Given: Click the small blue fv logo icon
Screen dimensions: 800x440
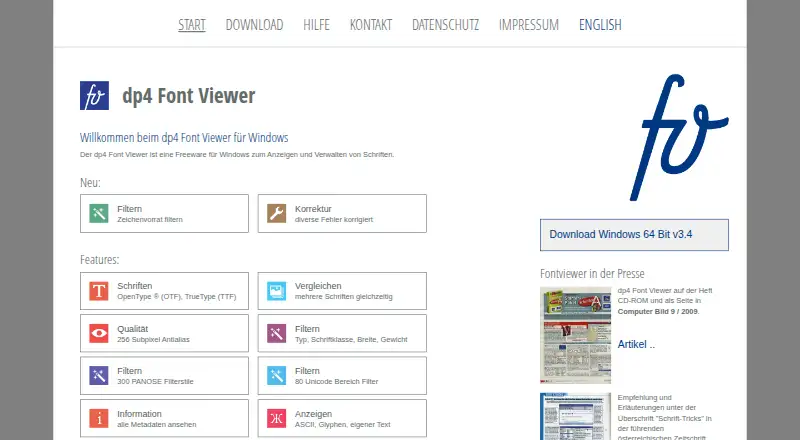Looking at the screenshot, I should pos(94,95).
